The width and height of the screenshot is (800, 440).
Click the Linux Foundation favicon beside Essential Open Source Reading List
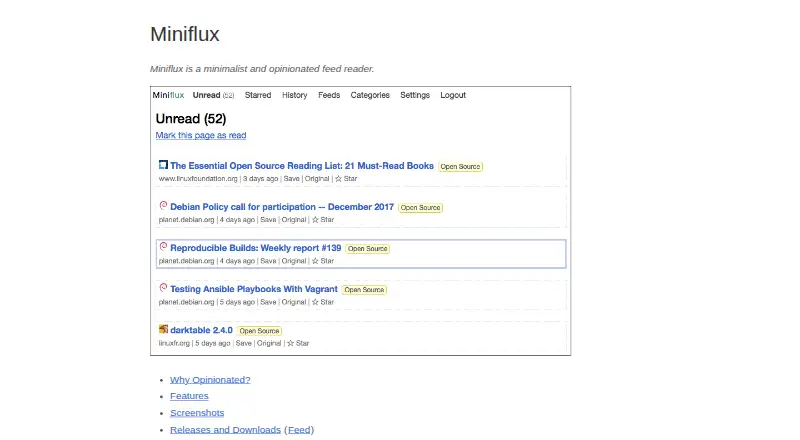163,164
